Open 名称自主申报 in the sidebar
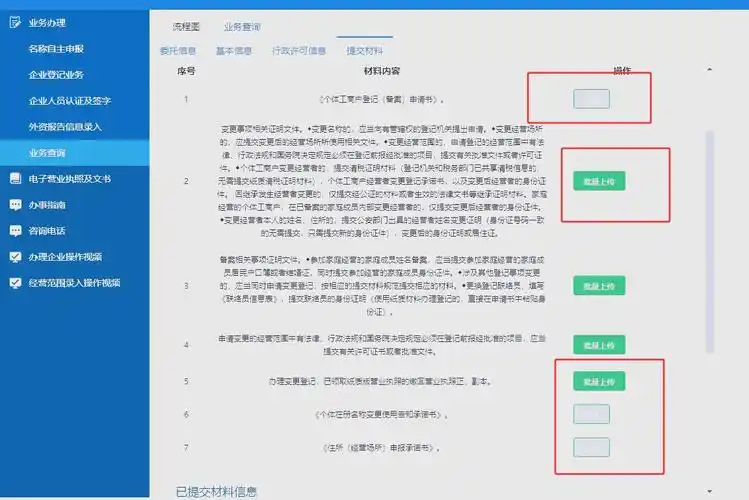 pyautogui.click(x=56, y=48)
